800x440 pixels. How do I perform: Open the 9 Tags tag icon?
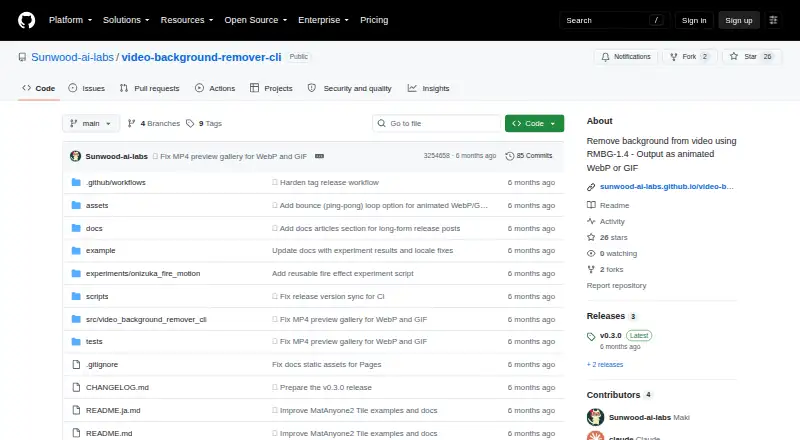click(190, 124)
